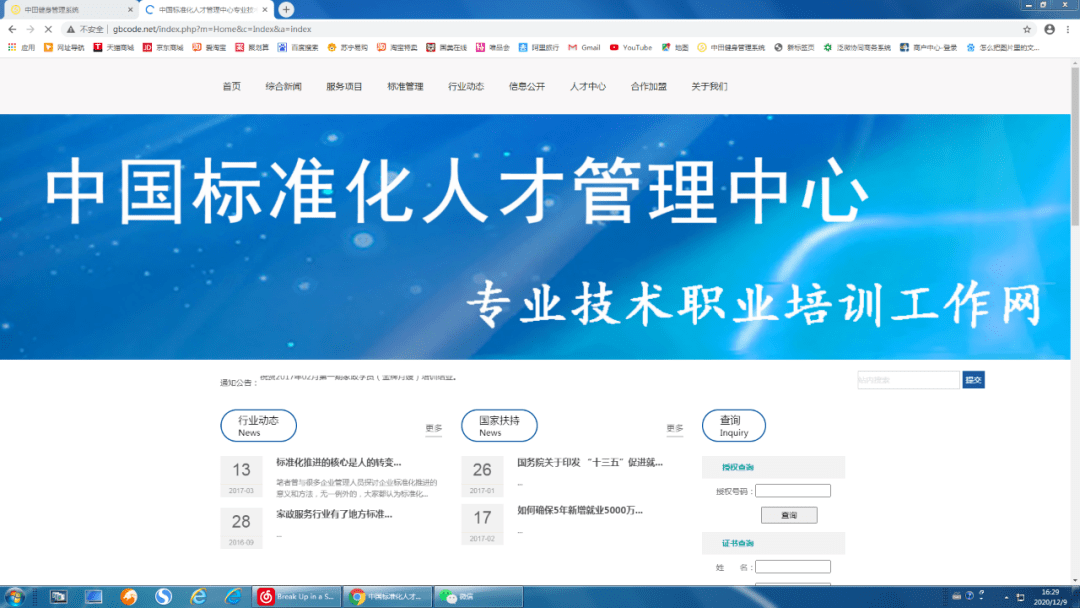Open the 应用 bookmarks menu
1080x608 pixels.
[x=28, y=46]
